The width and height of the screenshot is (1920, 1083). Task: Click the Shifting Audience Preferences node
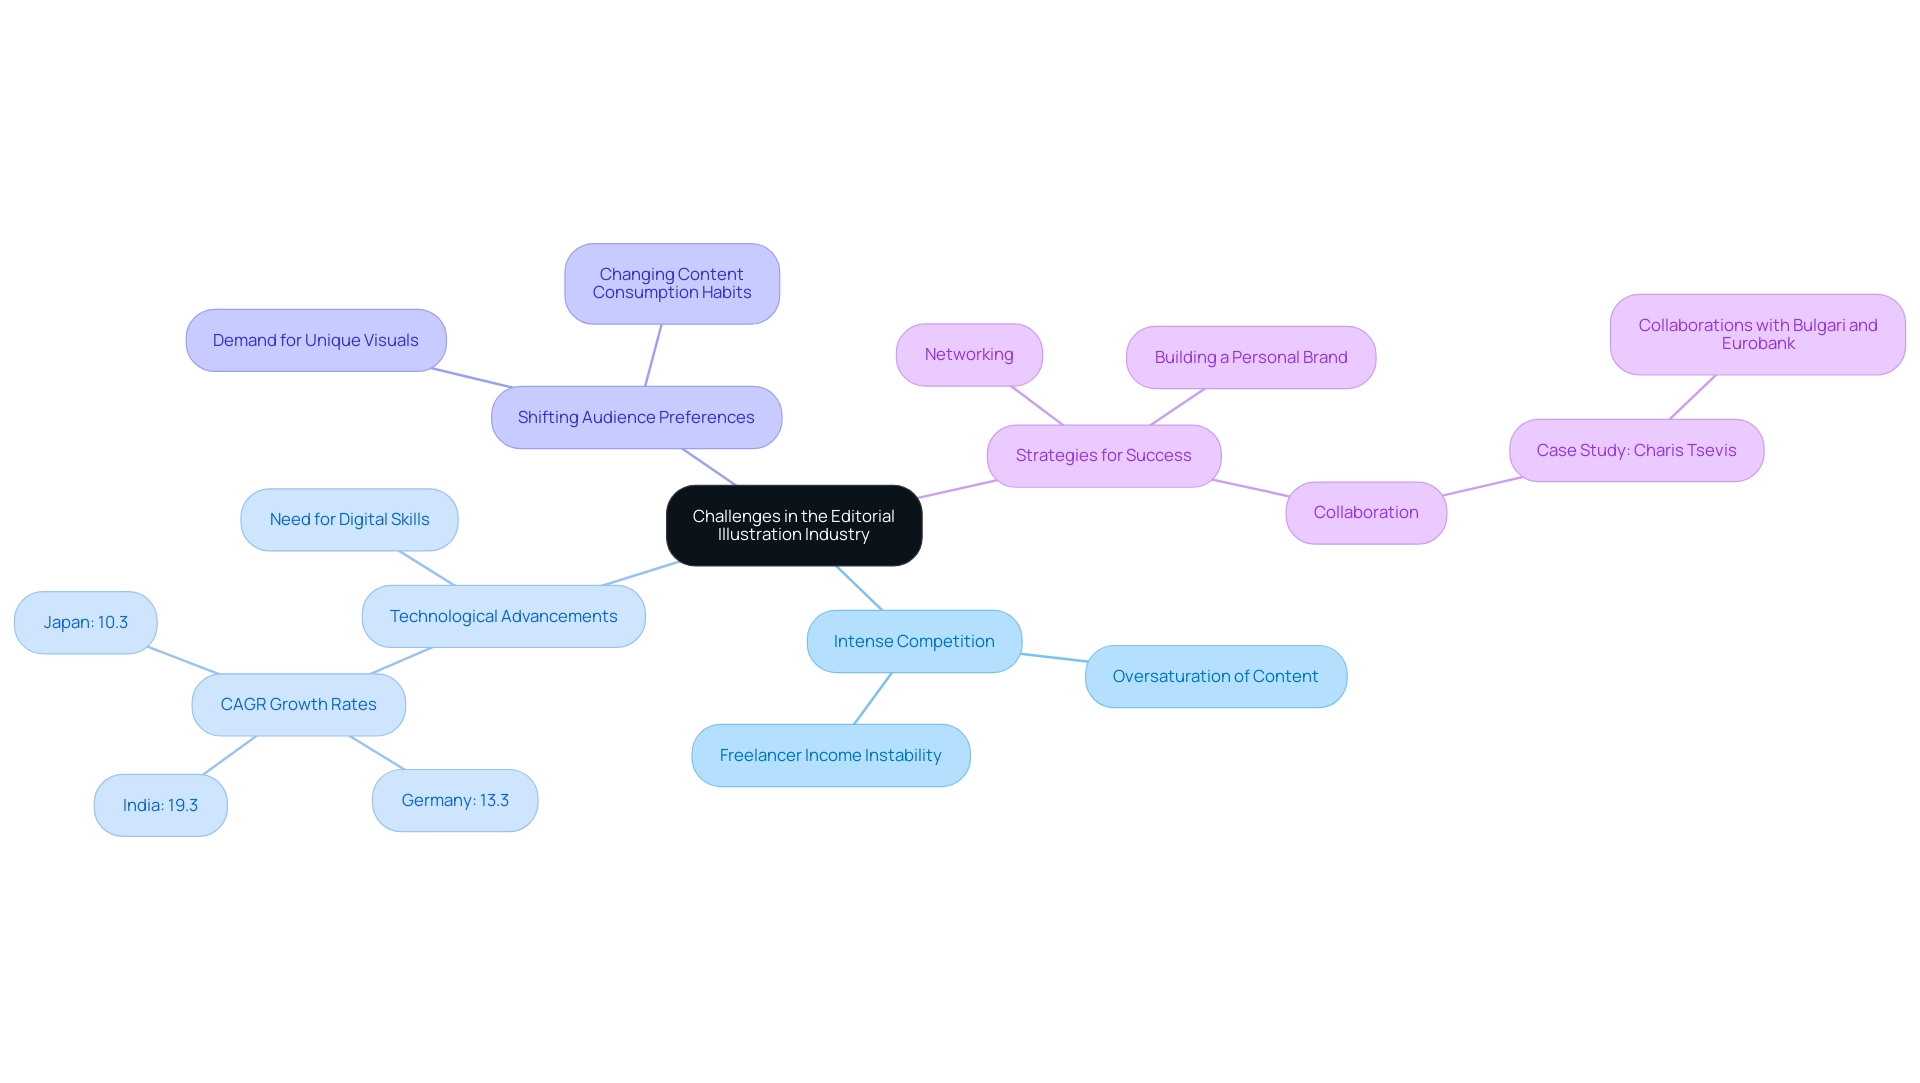pyautogui.click(x=636, y=417)
